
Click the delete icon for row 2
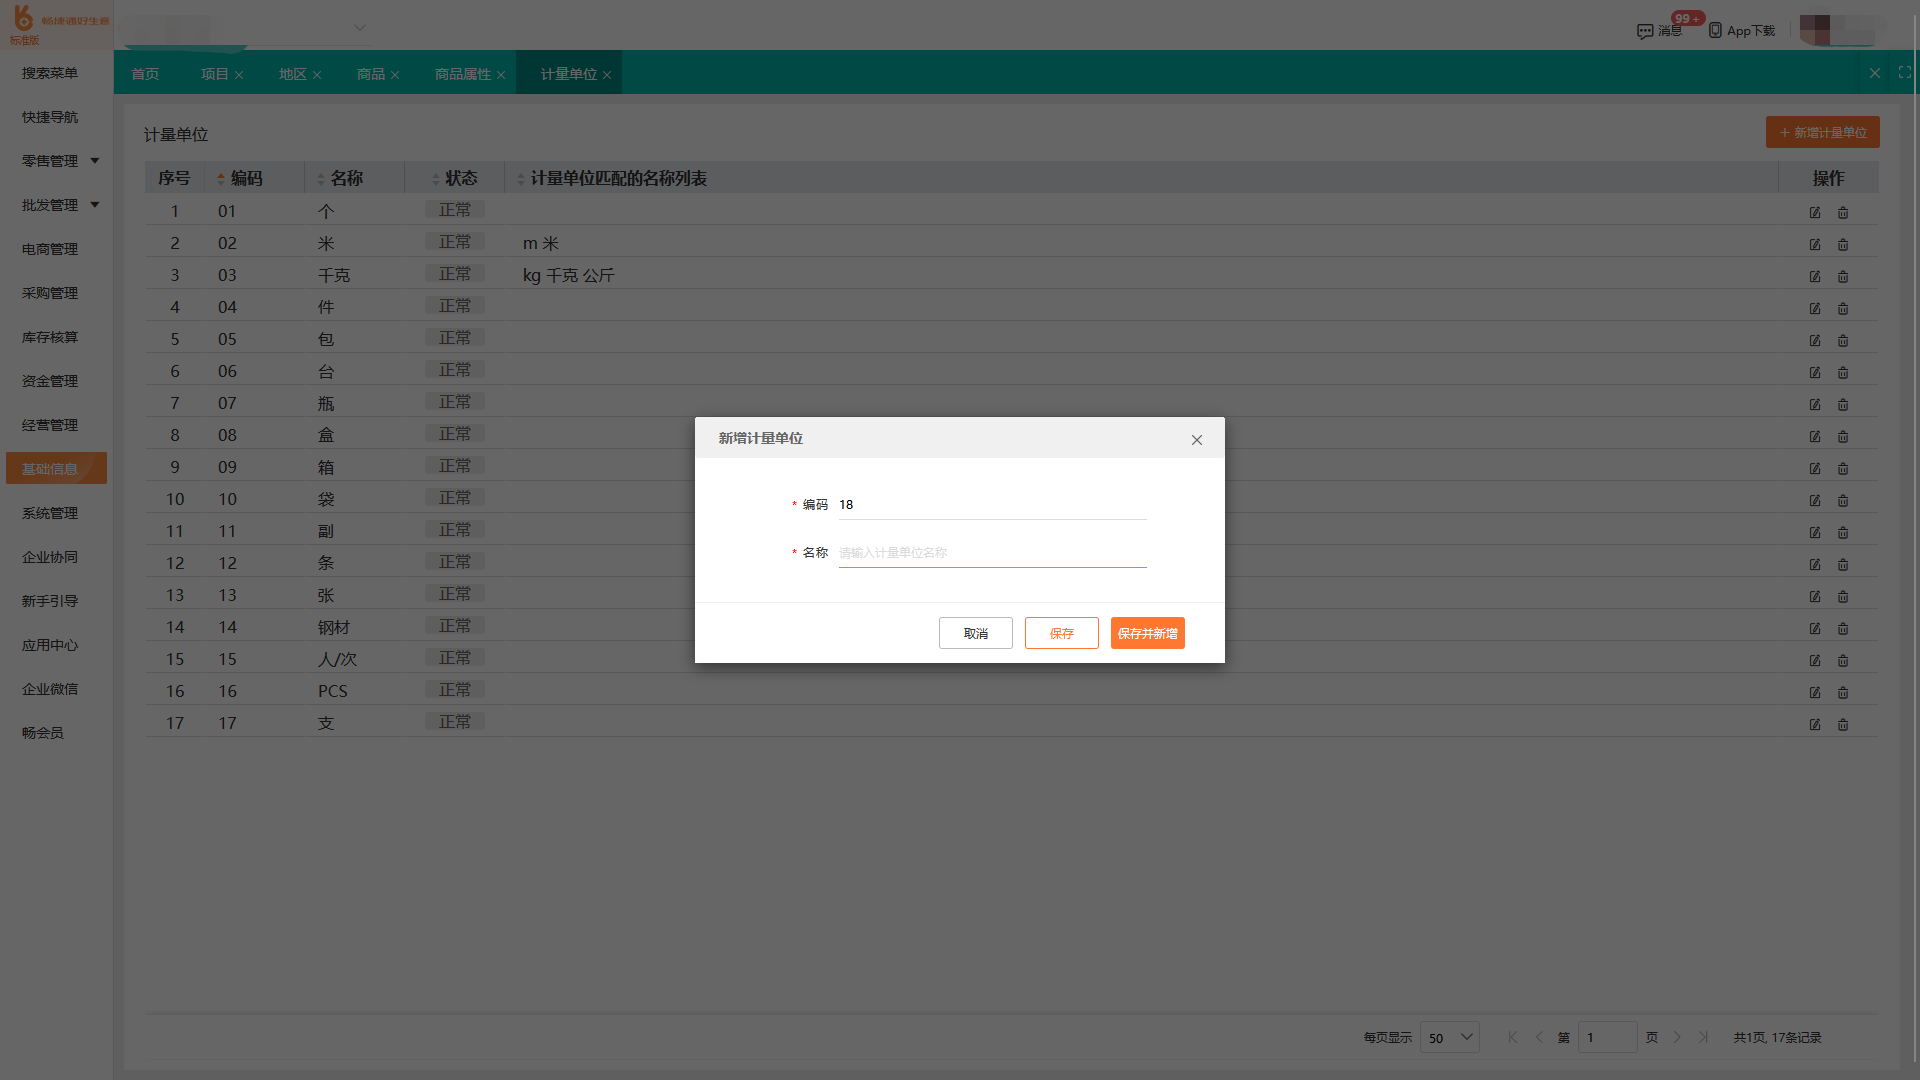[1844, 244]
